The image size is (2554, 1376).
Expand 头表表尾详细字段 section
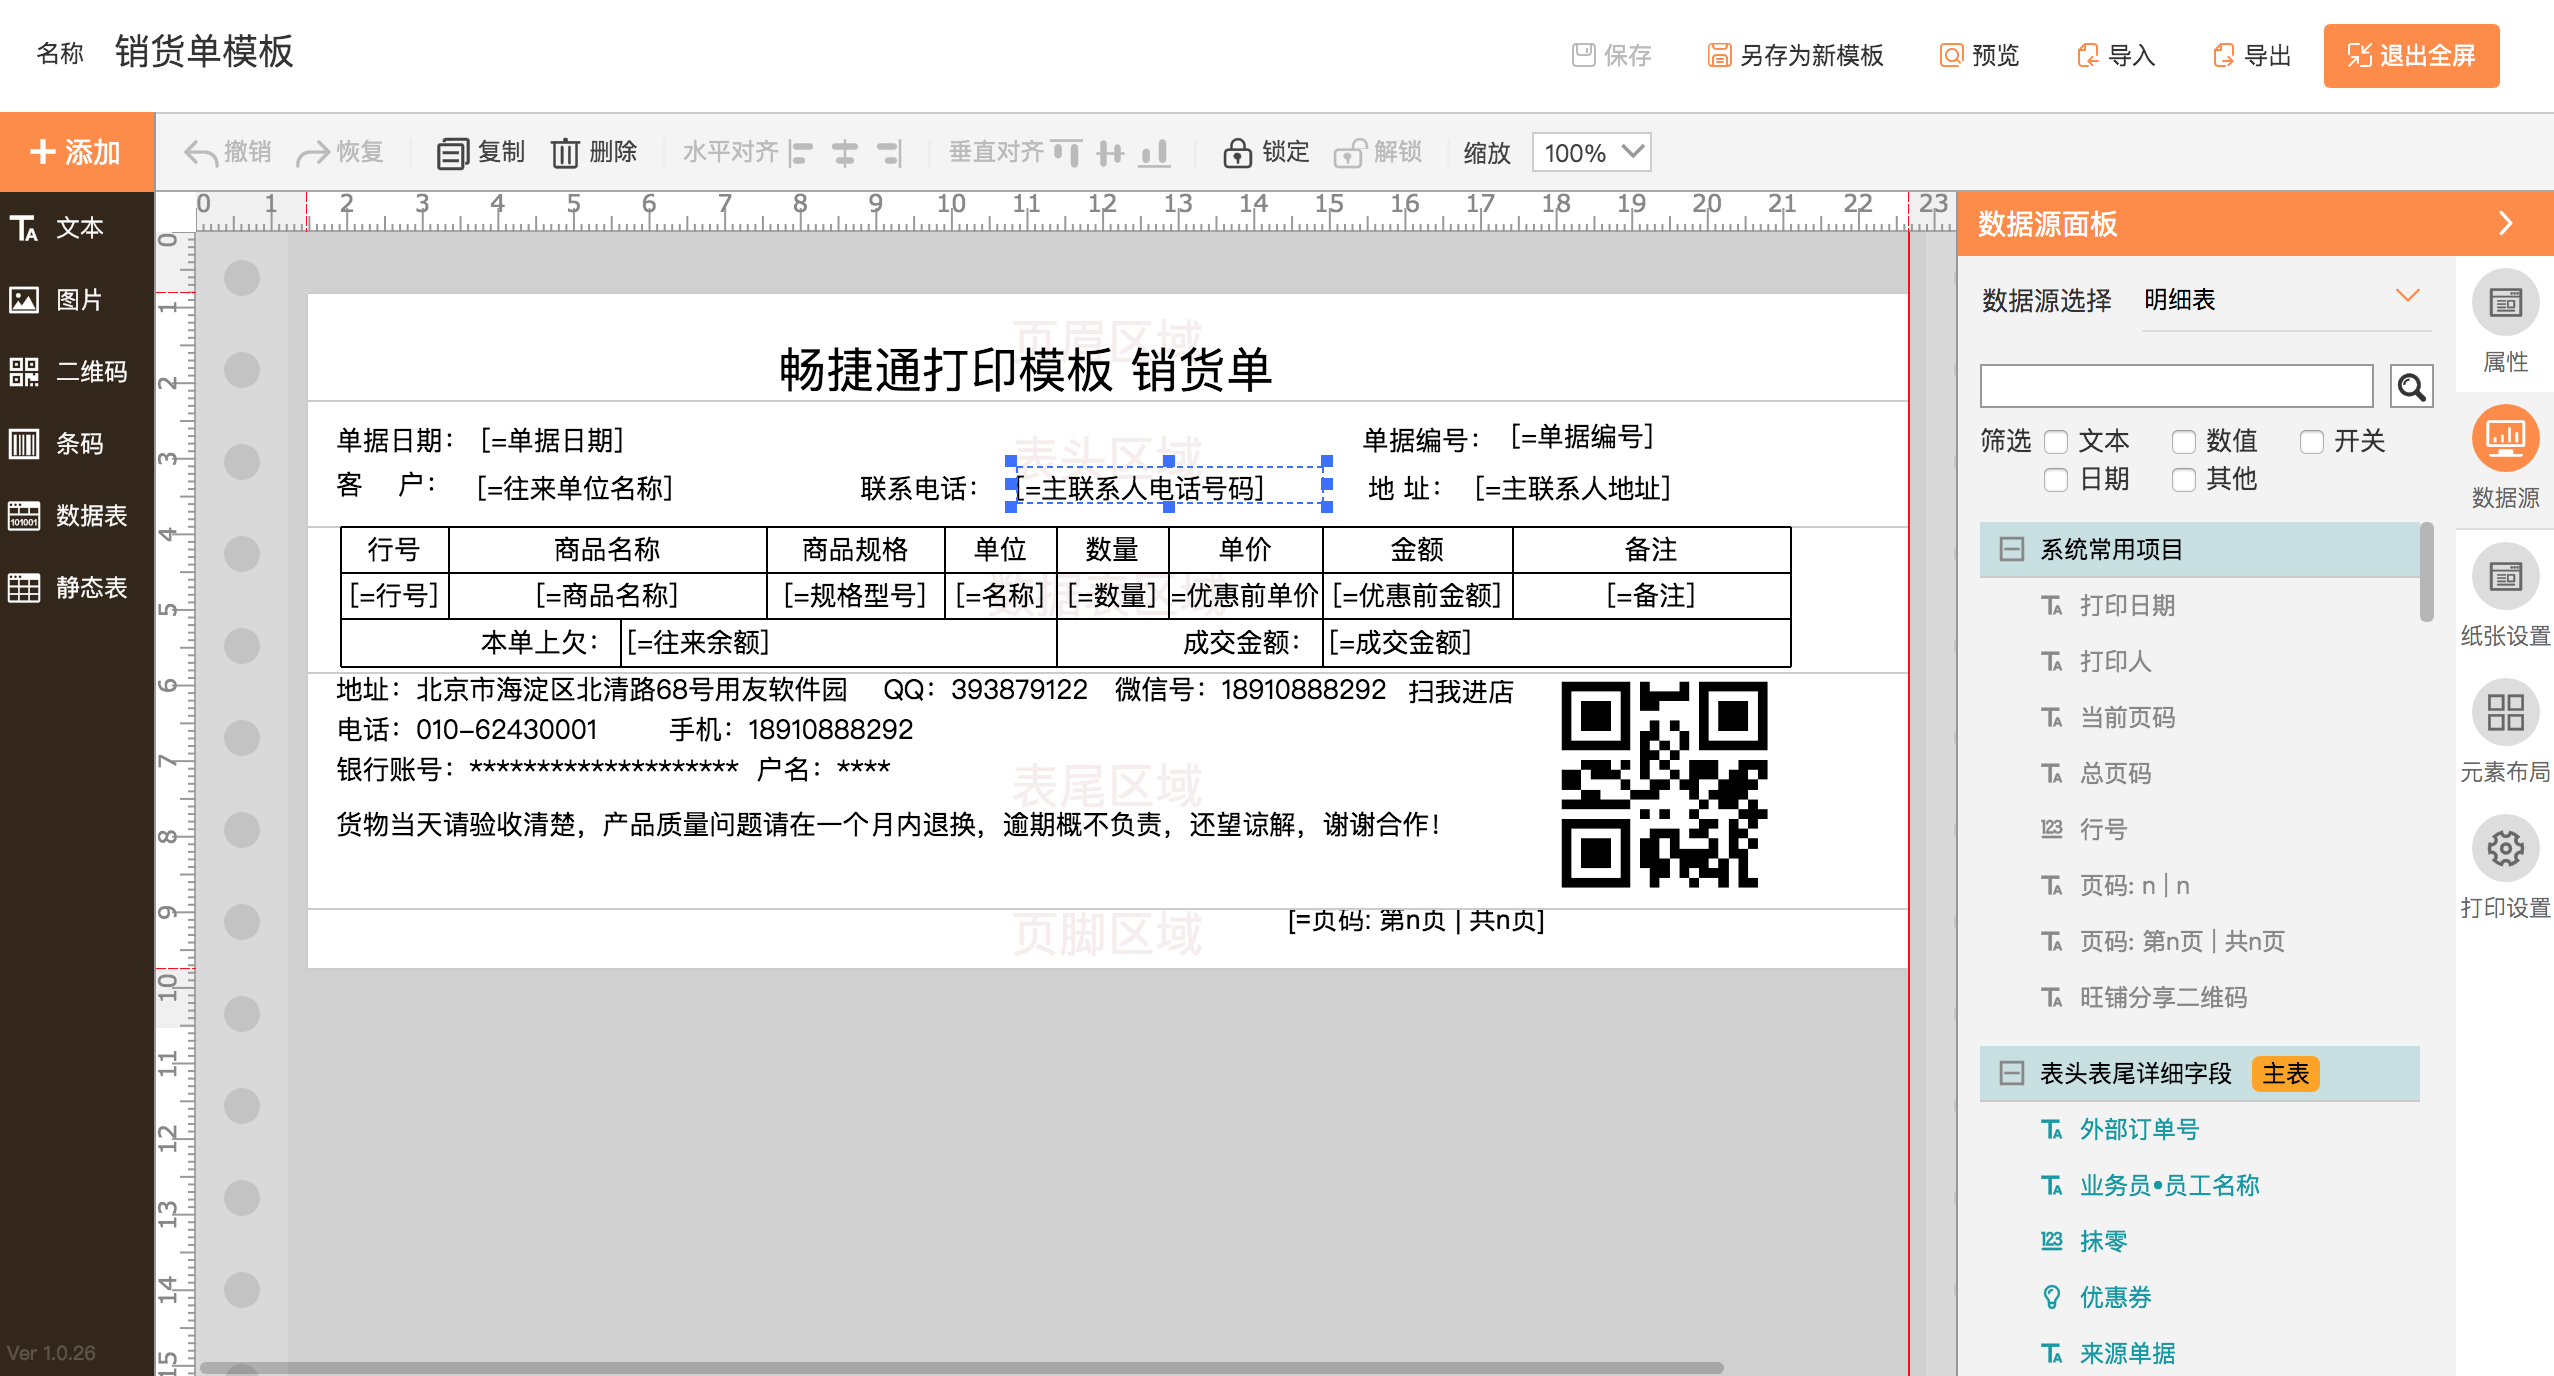[2009, 1073]
